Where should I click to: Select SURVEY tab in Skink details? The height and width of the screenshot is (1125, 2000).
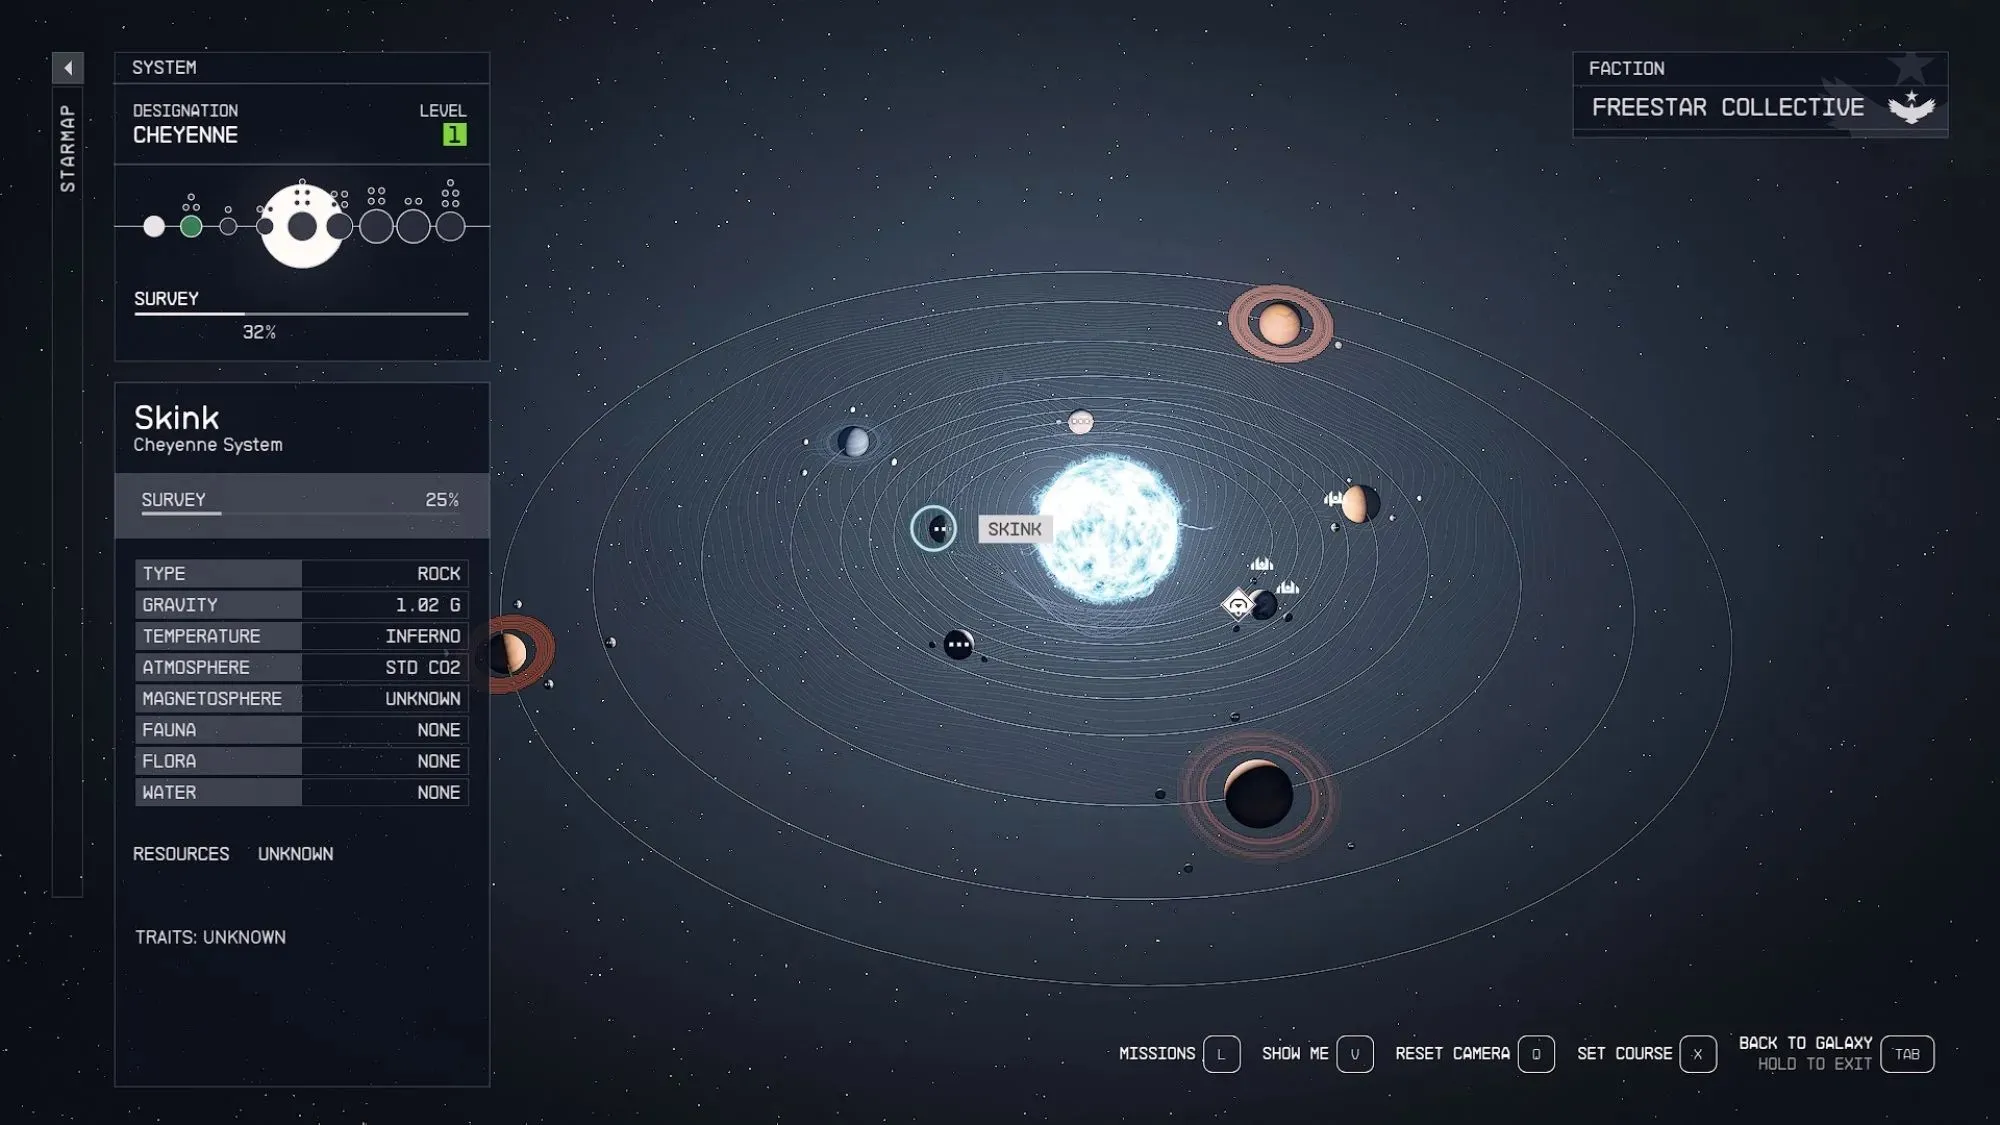coord(173,499)
